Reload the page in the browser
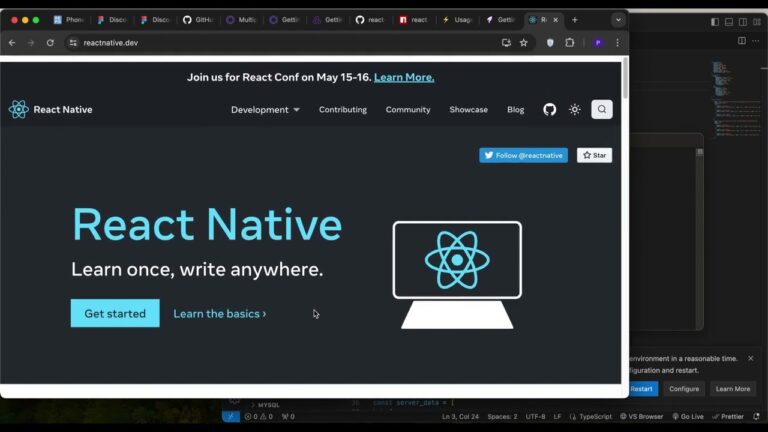This screenshot has height=432, width=768. (50, 43)
